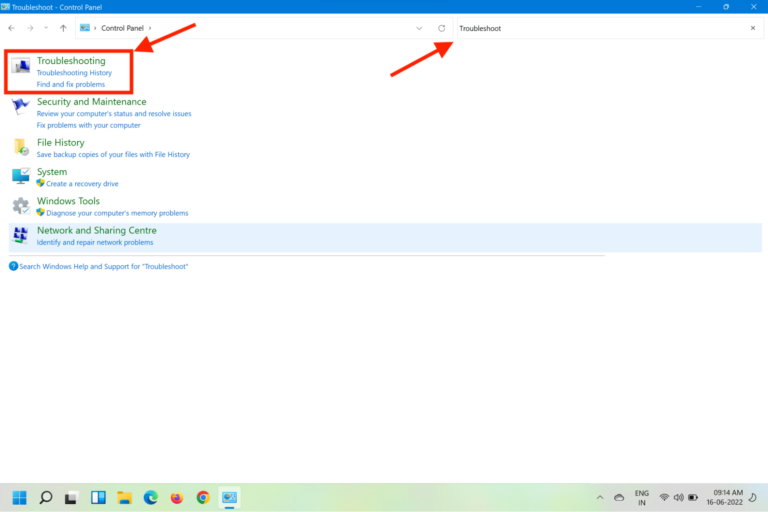The width and height of the screenshot is (768, 512).
Task: Open Microsoft Edge from the taskbar
Action: (151, 497)
